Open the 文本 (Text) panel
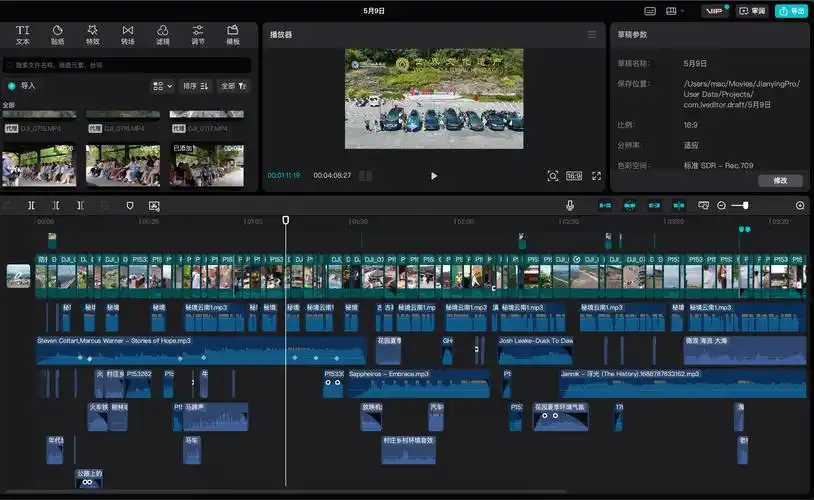The width and height of the screenshot is (814, 500). pyautogui.click(x=22, y=35)
